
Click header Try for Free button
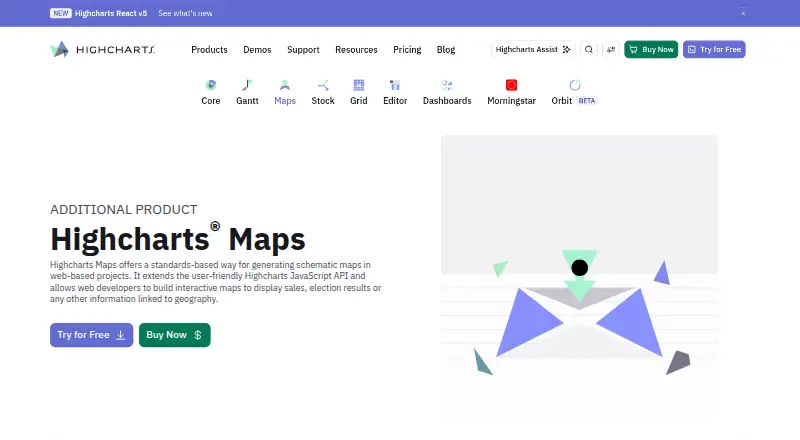[714, 50]
